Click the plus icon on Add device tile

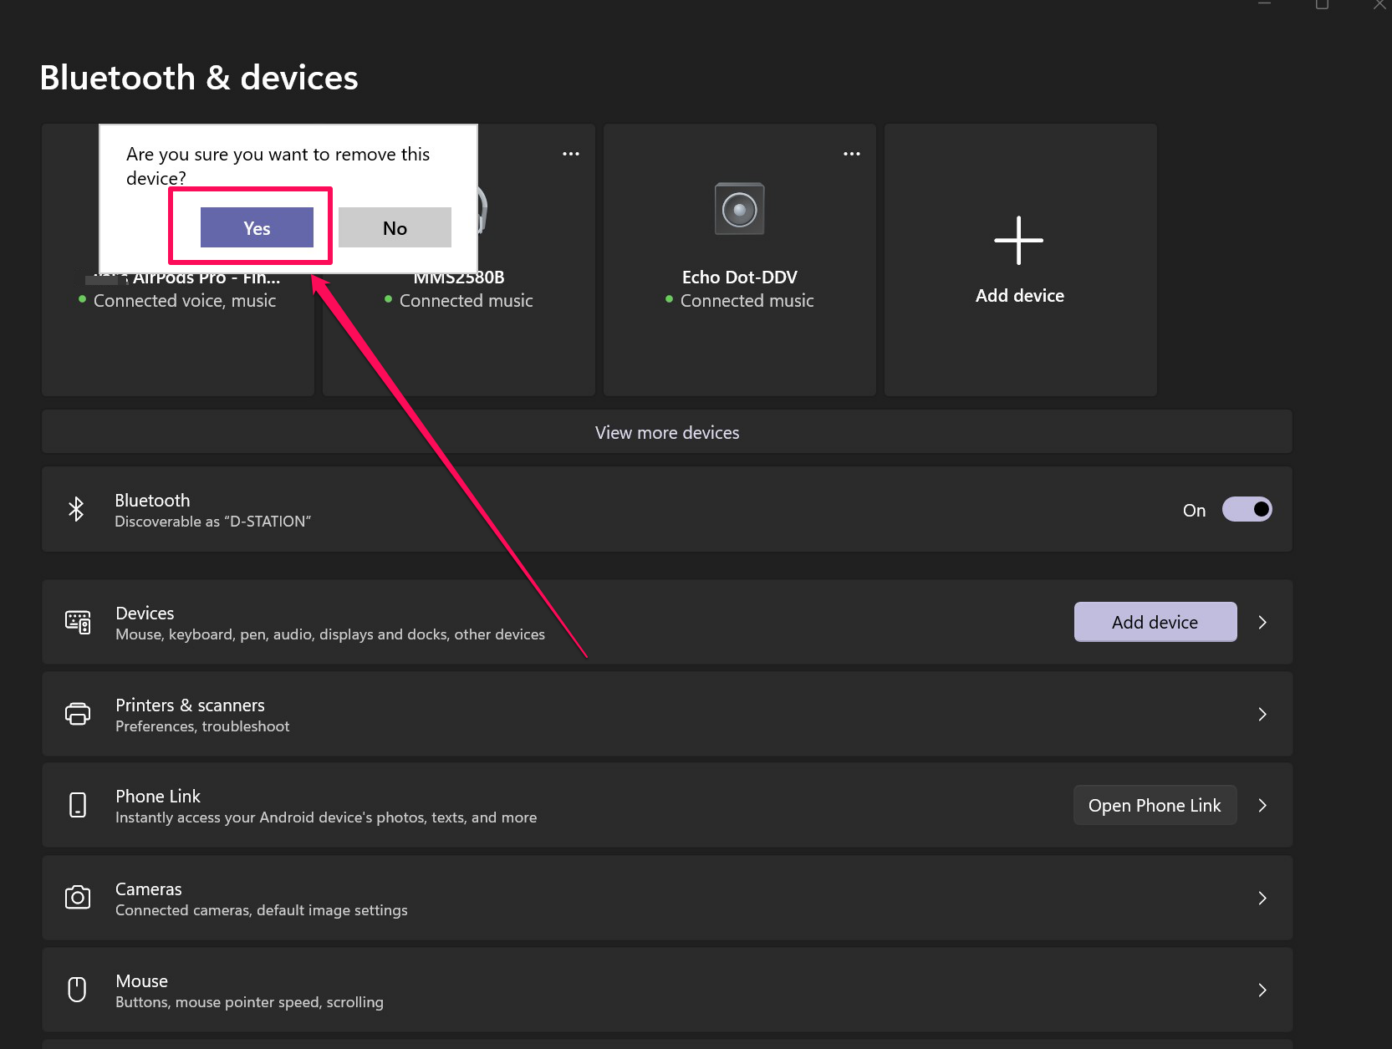pos(1019,239)
